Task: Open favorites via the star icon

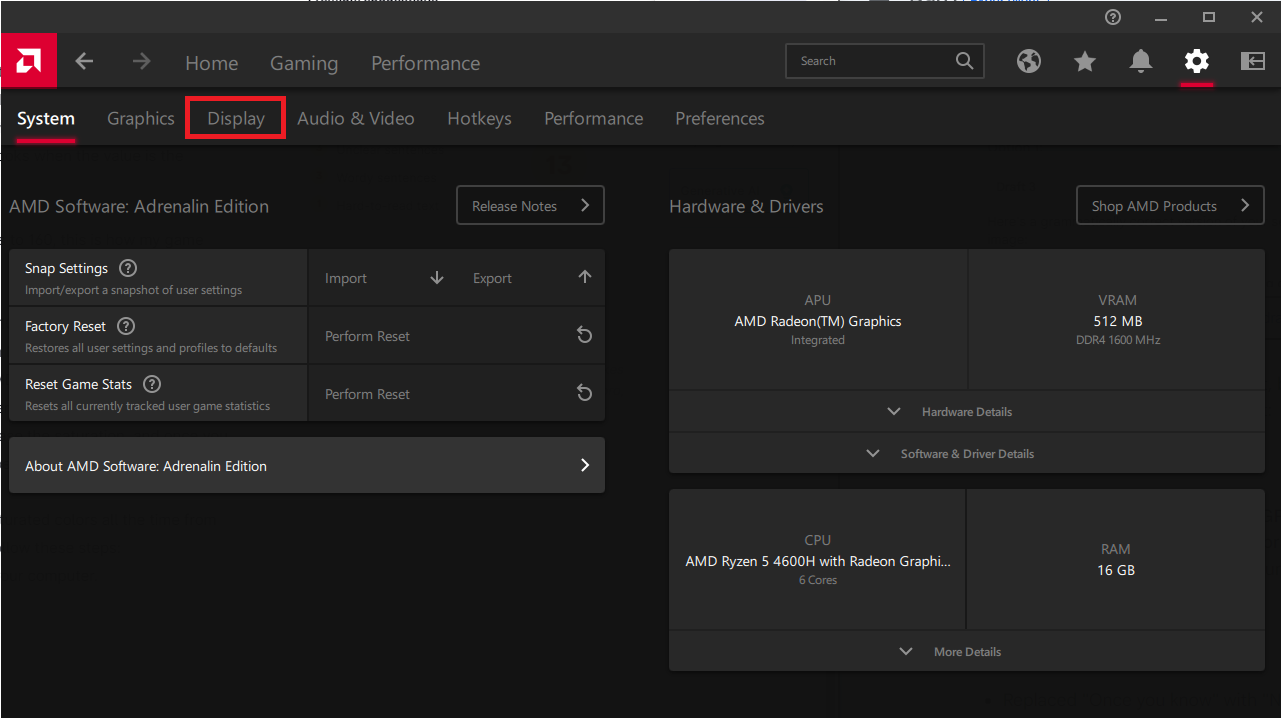Action: click(1085, 61)
